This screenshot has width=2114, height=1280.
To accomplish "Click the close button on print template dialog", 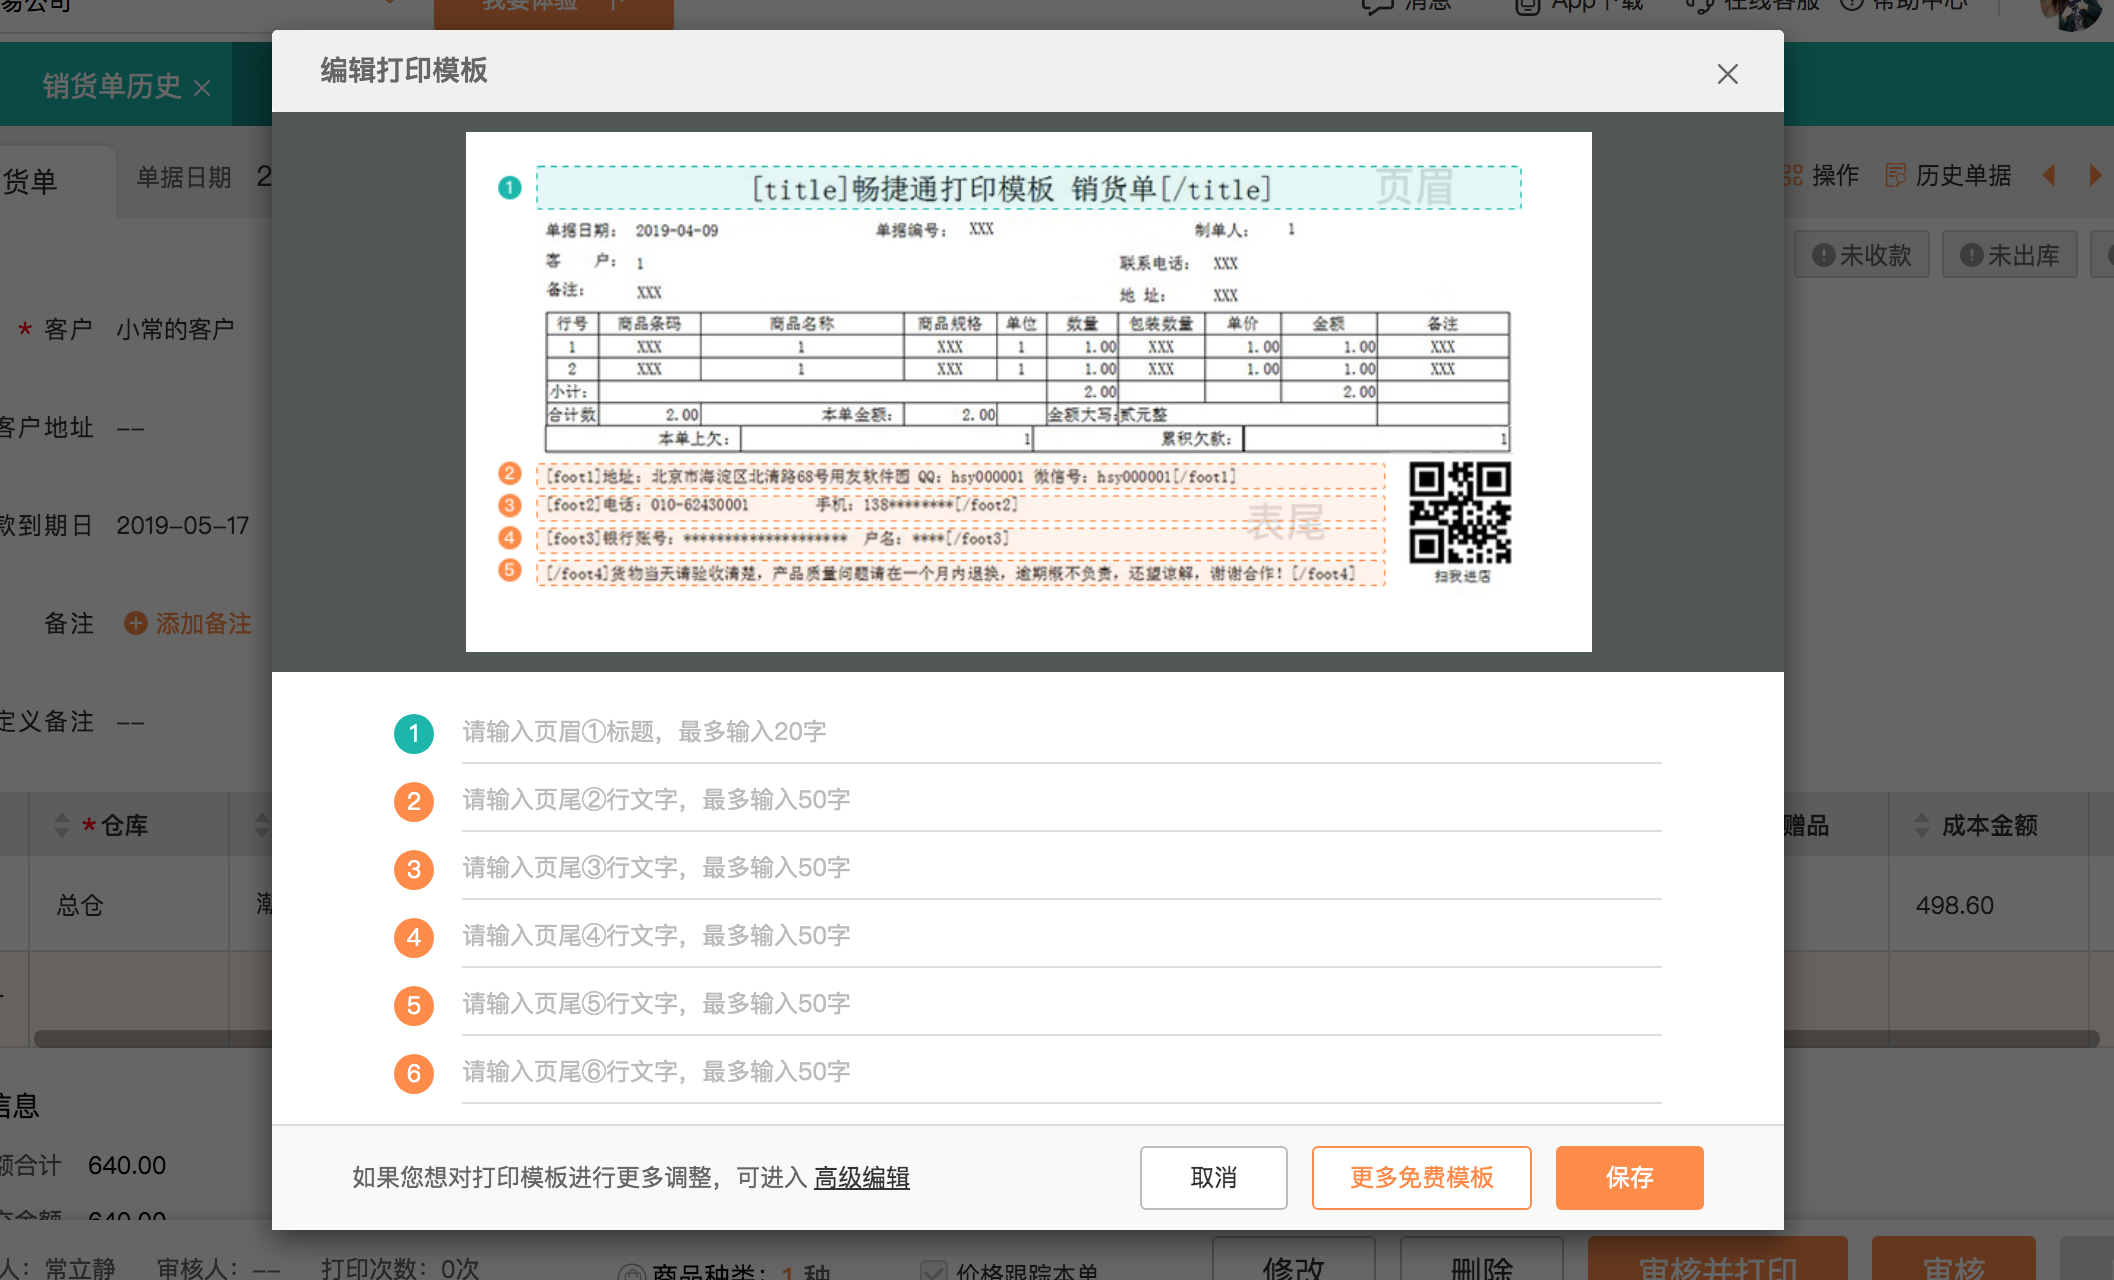I will [x=1727, y=74].
